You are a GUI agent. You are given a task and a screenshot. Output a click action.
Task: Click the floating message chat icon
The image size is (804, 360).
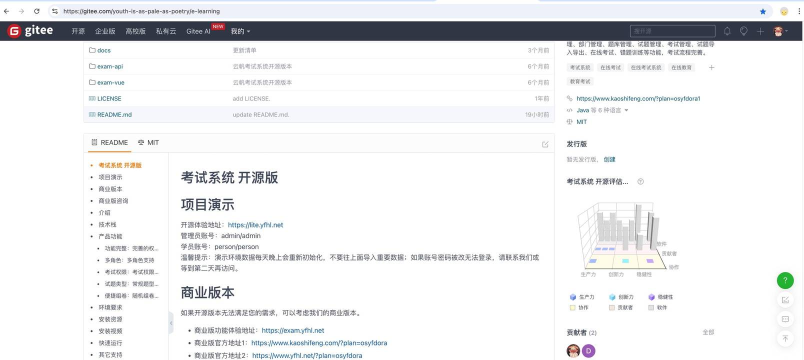[x=785, y=319]
